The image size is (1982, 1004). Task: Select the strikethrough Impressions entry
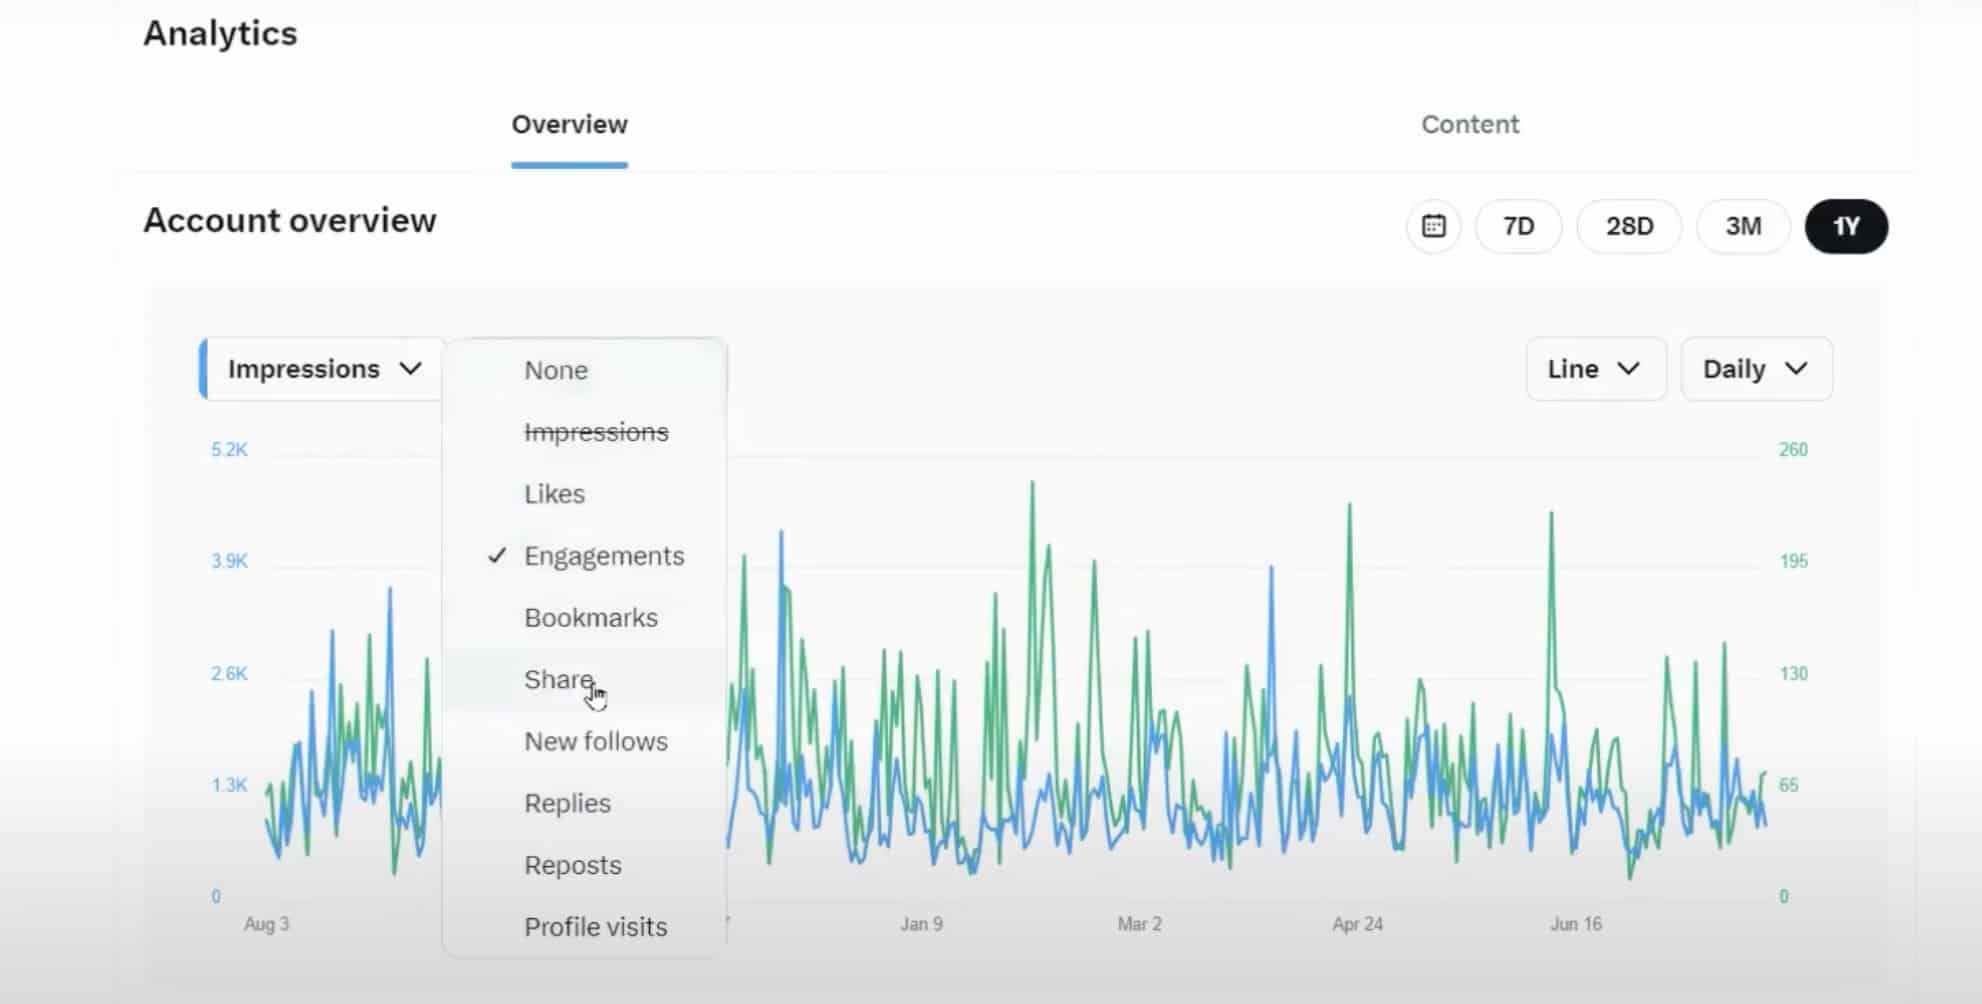coord(596,431)
